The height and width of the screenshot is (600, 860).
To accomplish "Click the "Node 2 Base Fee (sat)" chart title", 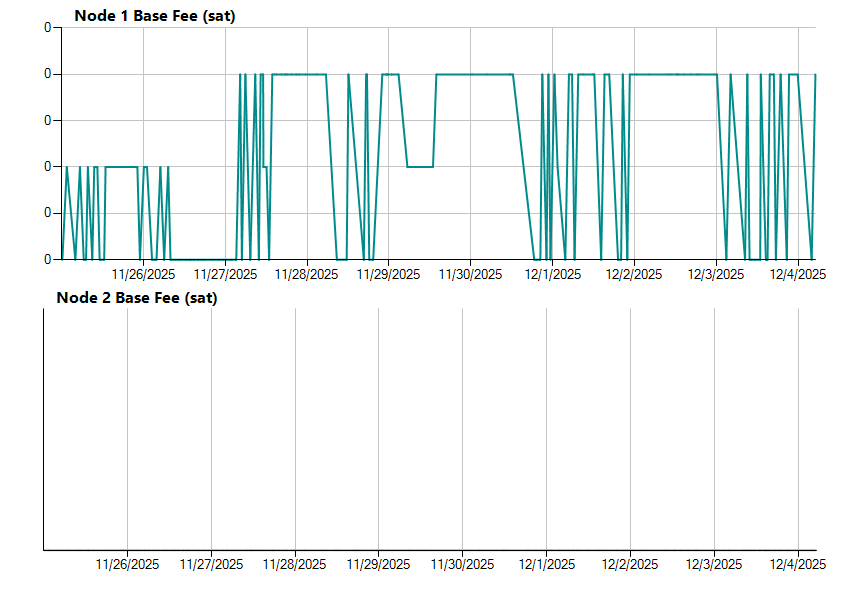I will click(x=137, y=298).
